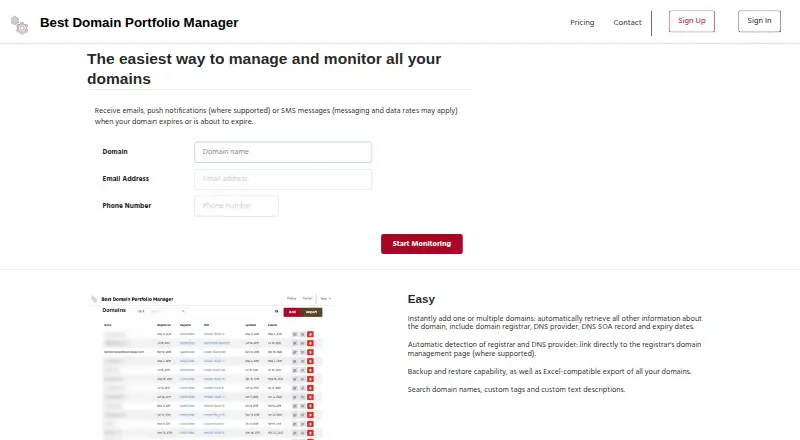800x440 pixels.
Task: Click the Start Monitoring button
Action: click(421, 244)
